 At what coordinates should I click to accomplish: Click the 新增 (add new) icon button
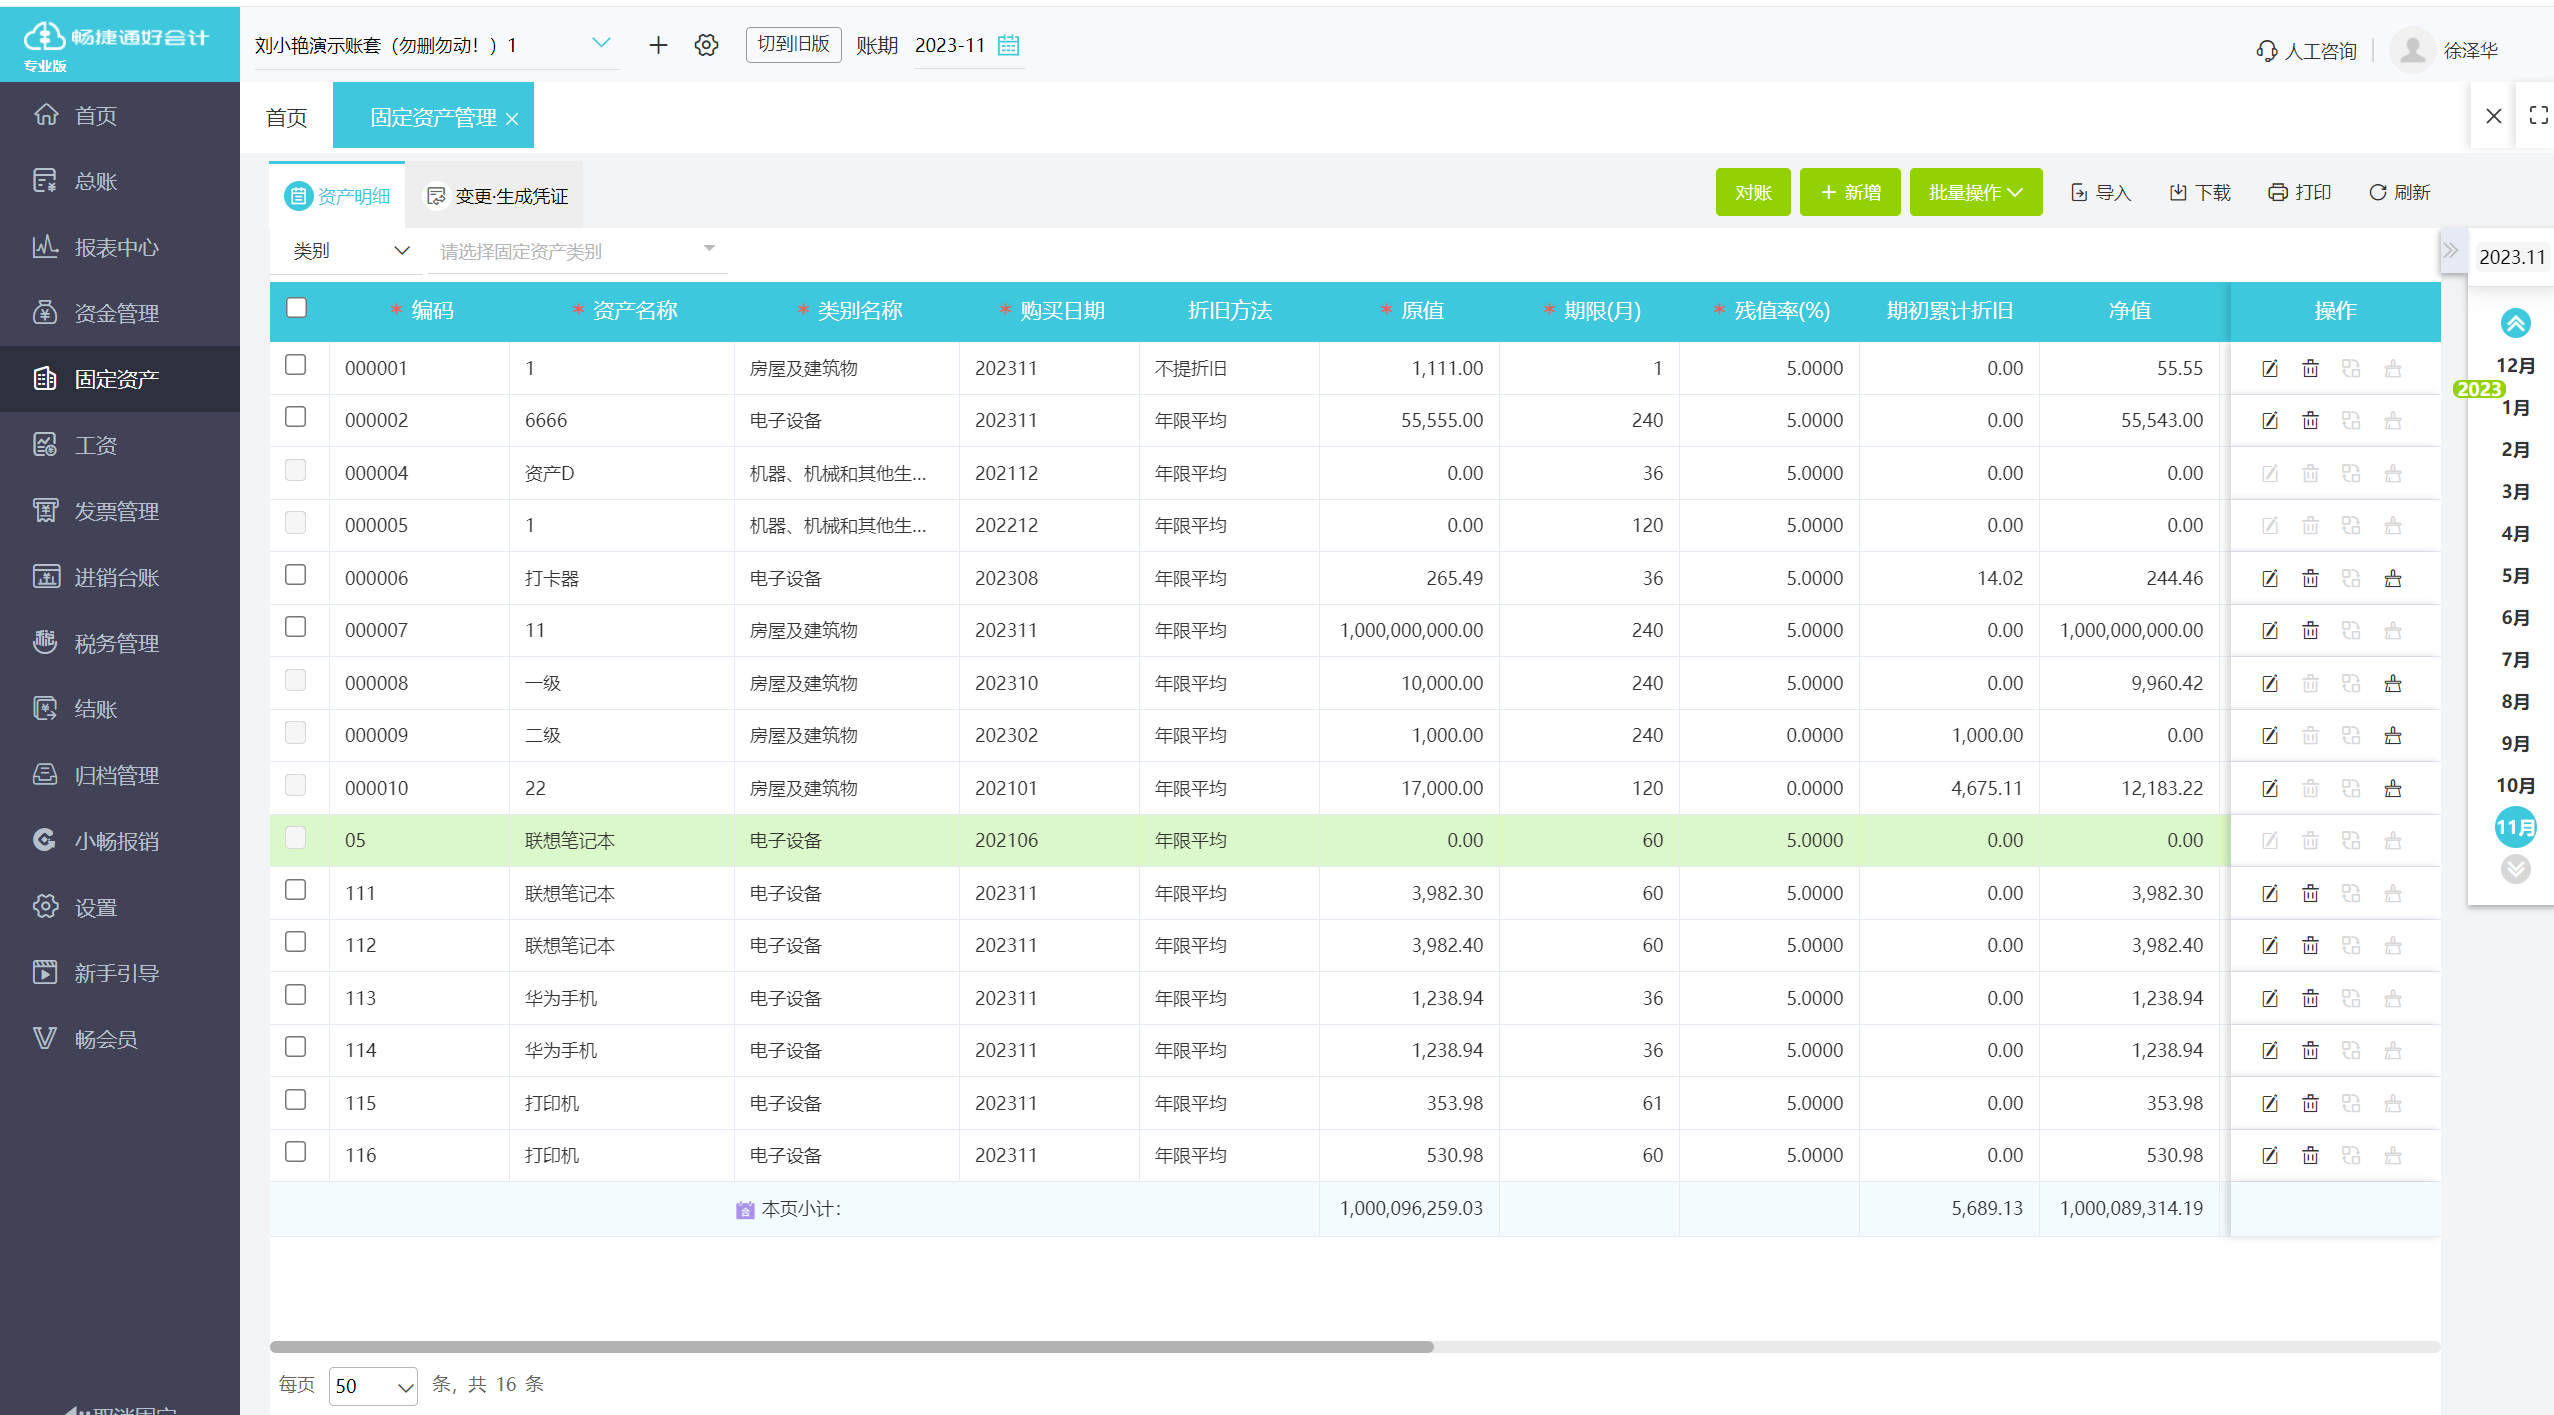(1852, 192)
